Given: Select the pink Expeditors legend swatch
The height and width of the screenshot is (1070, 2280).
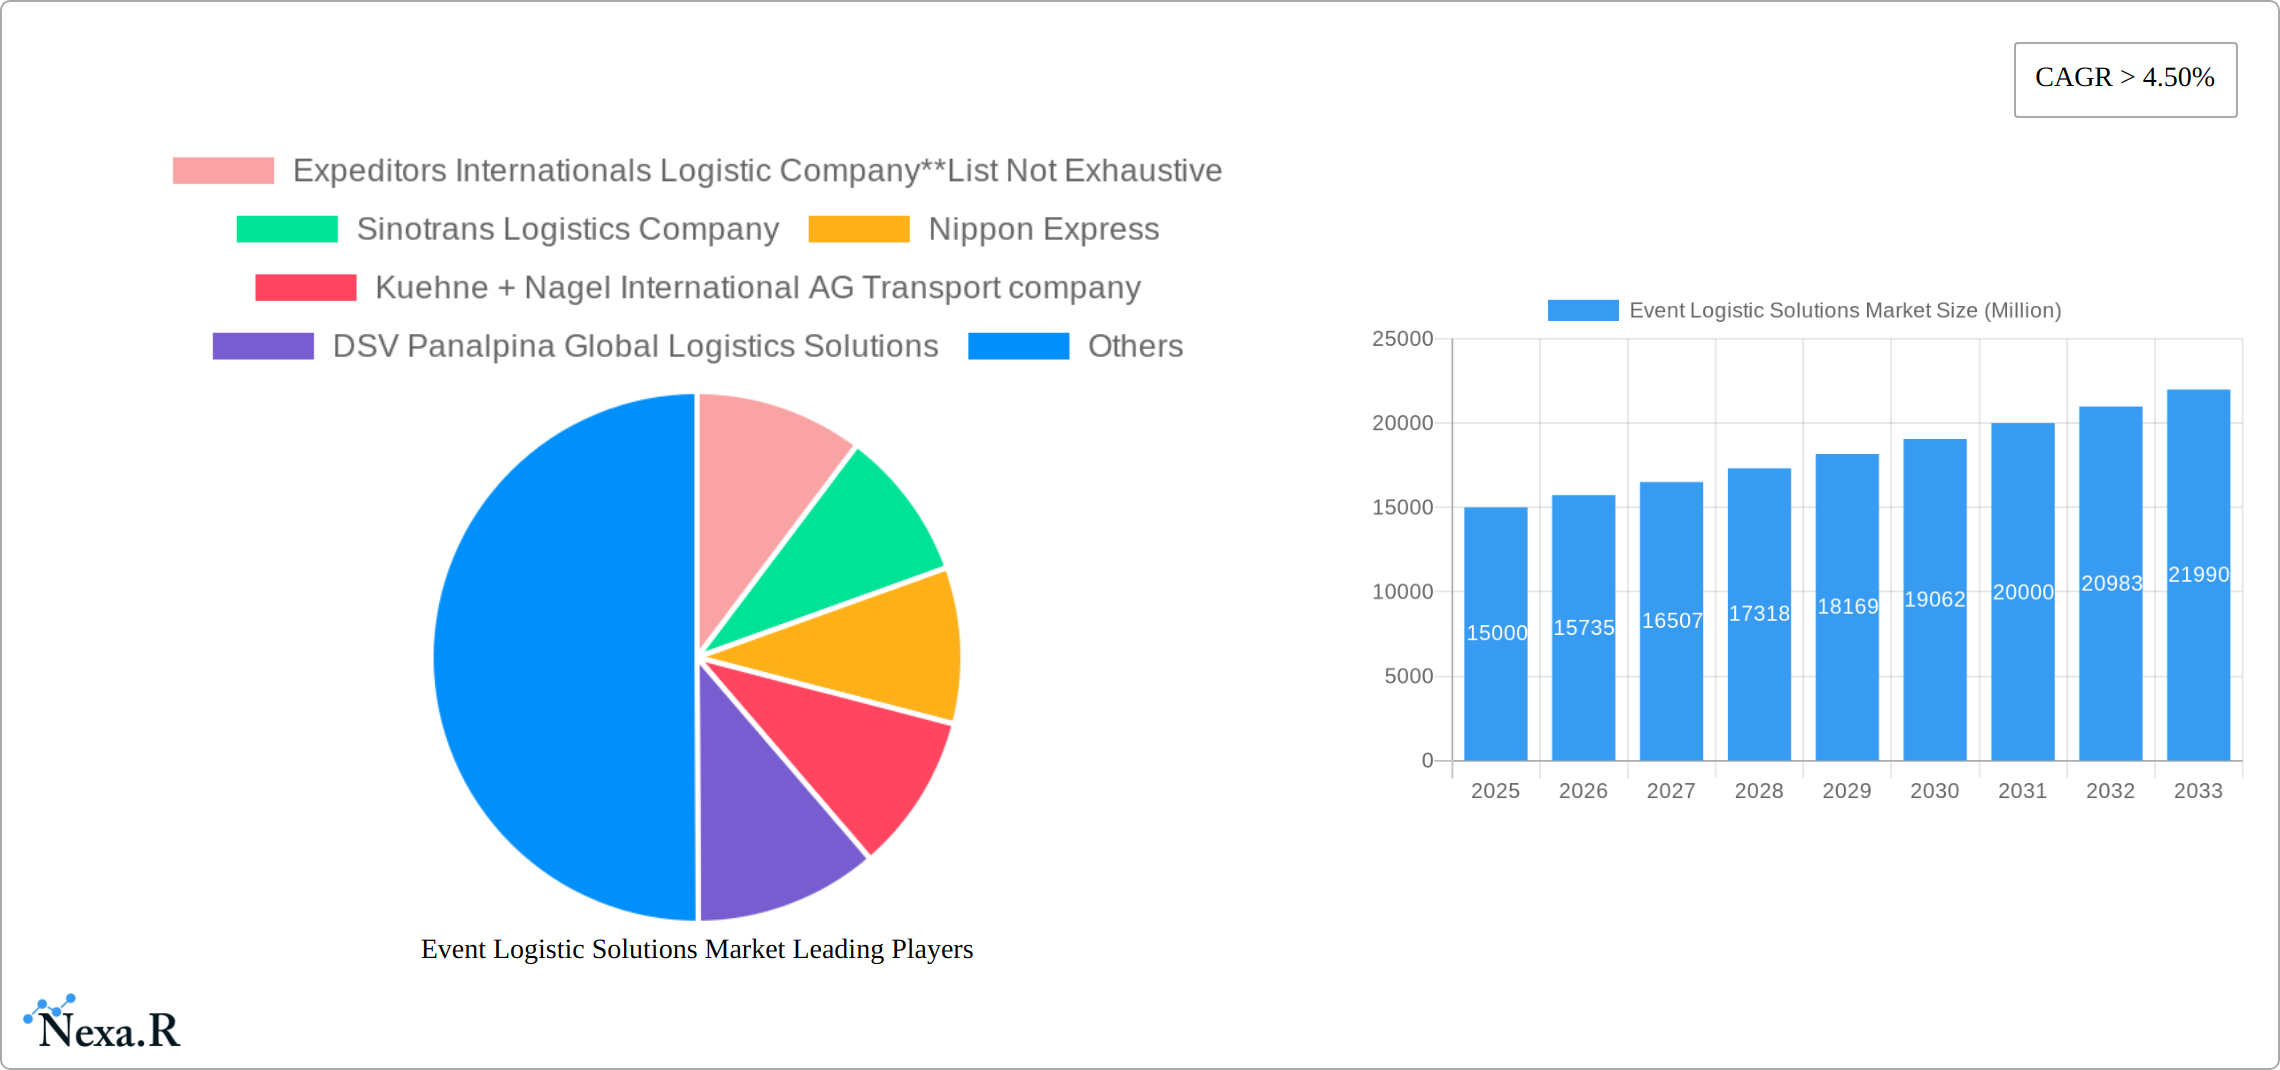Looking at the screenshot, I should 222,169.
